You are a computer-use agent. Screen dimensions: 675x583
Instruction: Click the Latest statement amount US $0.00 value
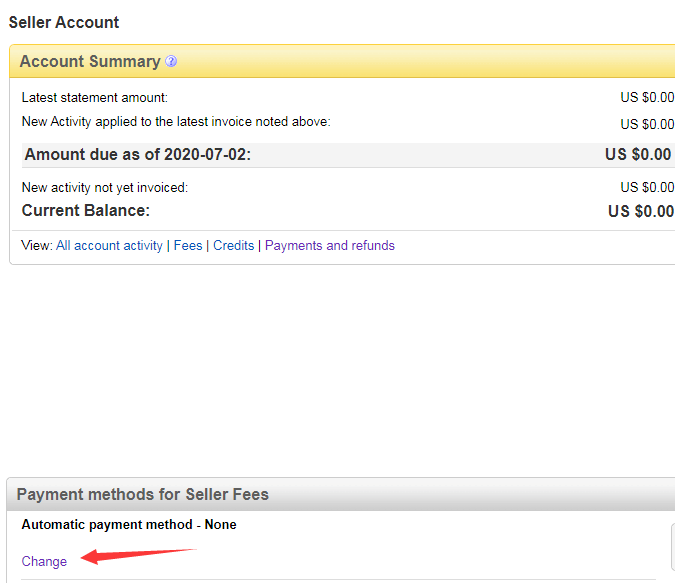coord(646,98)
